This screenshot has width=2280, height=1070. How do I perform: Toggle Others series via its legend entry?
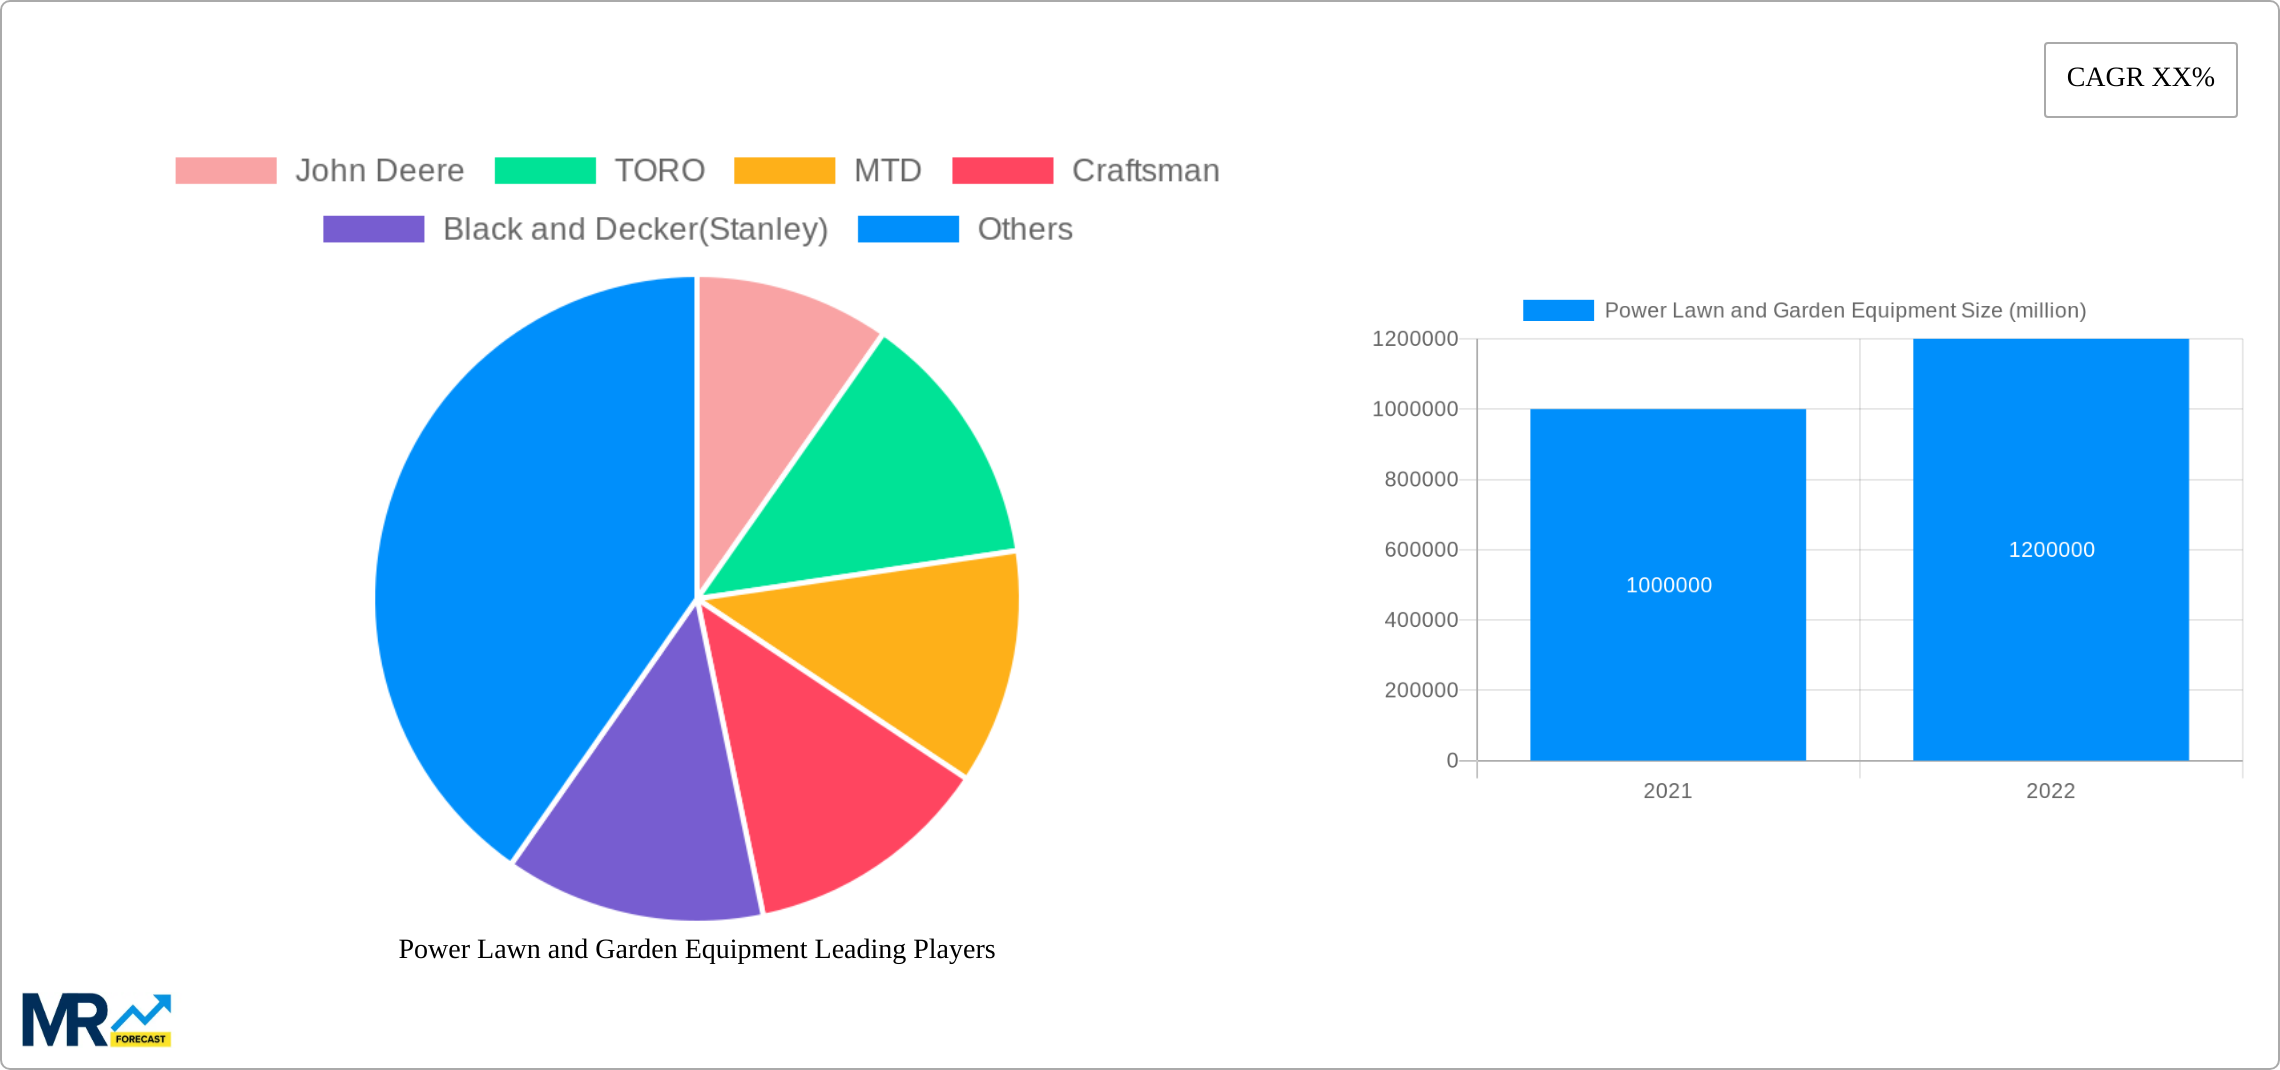tap(1023, 229)
